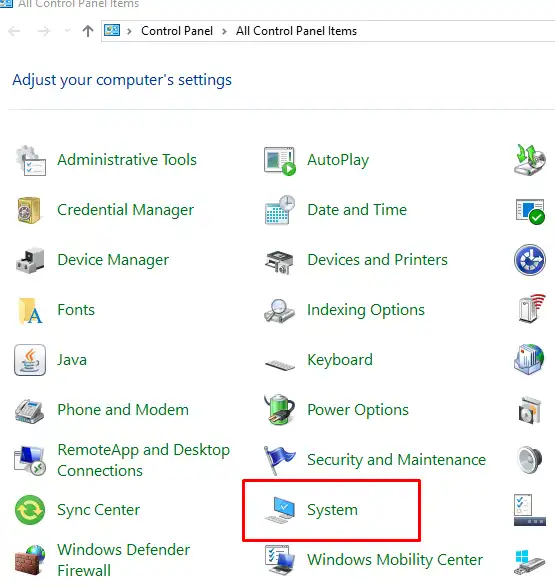Open the Credential Manager safe icon
The height and width of the screenshot is (587, 555).
[29, 210]
